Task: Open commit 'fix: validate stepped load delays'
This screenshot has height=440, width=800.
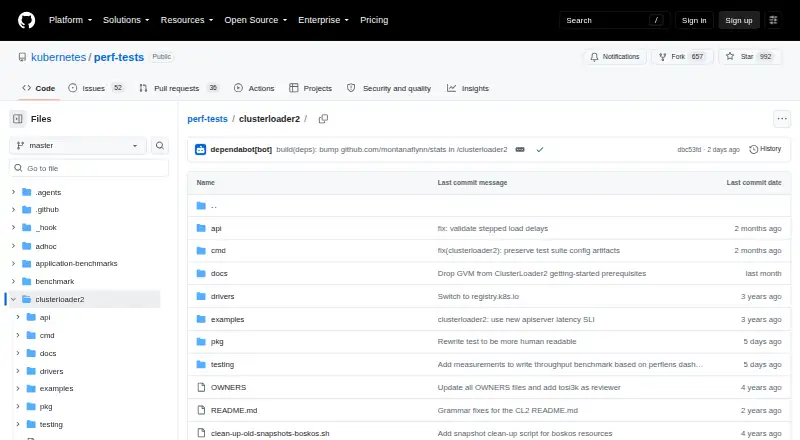Action: point(492,228)
